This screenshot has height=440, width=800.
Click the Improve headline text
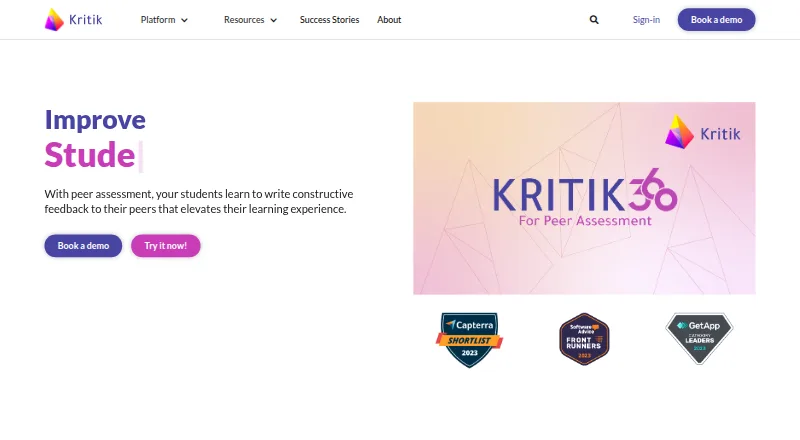[95, 120]
